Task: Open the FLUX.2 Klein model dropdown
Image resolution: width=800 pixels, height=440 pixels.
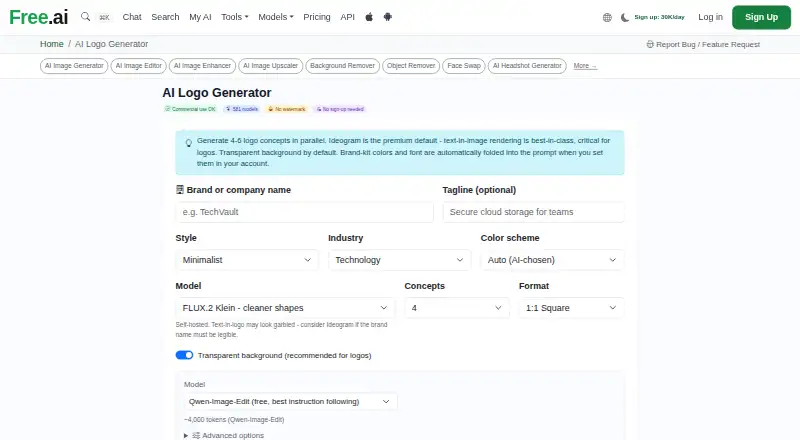Action: click(285, 308)
